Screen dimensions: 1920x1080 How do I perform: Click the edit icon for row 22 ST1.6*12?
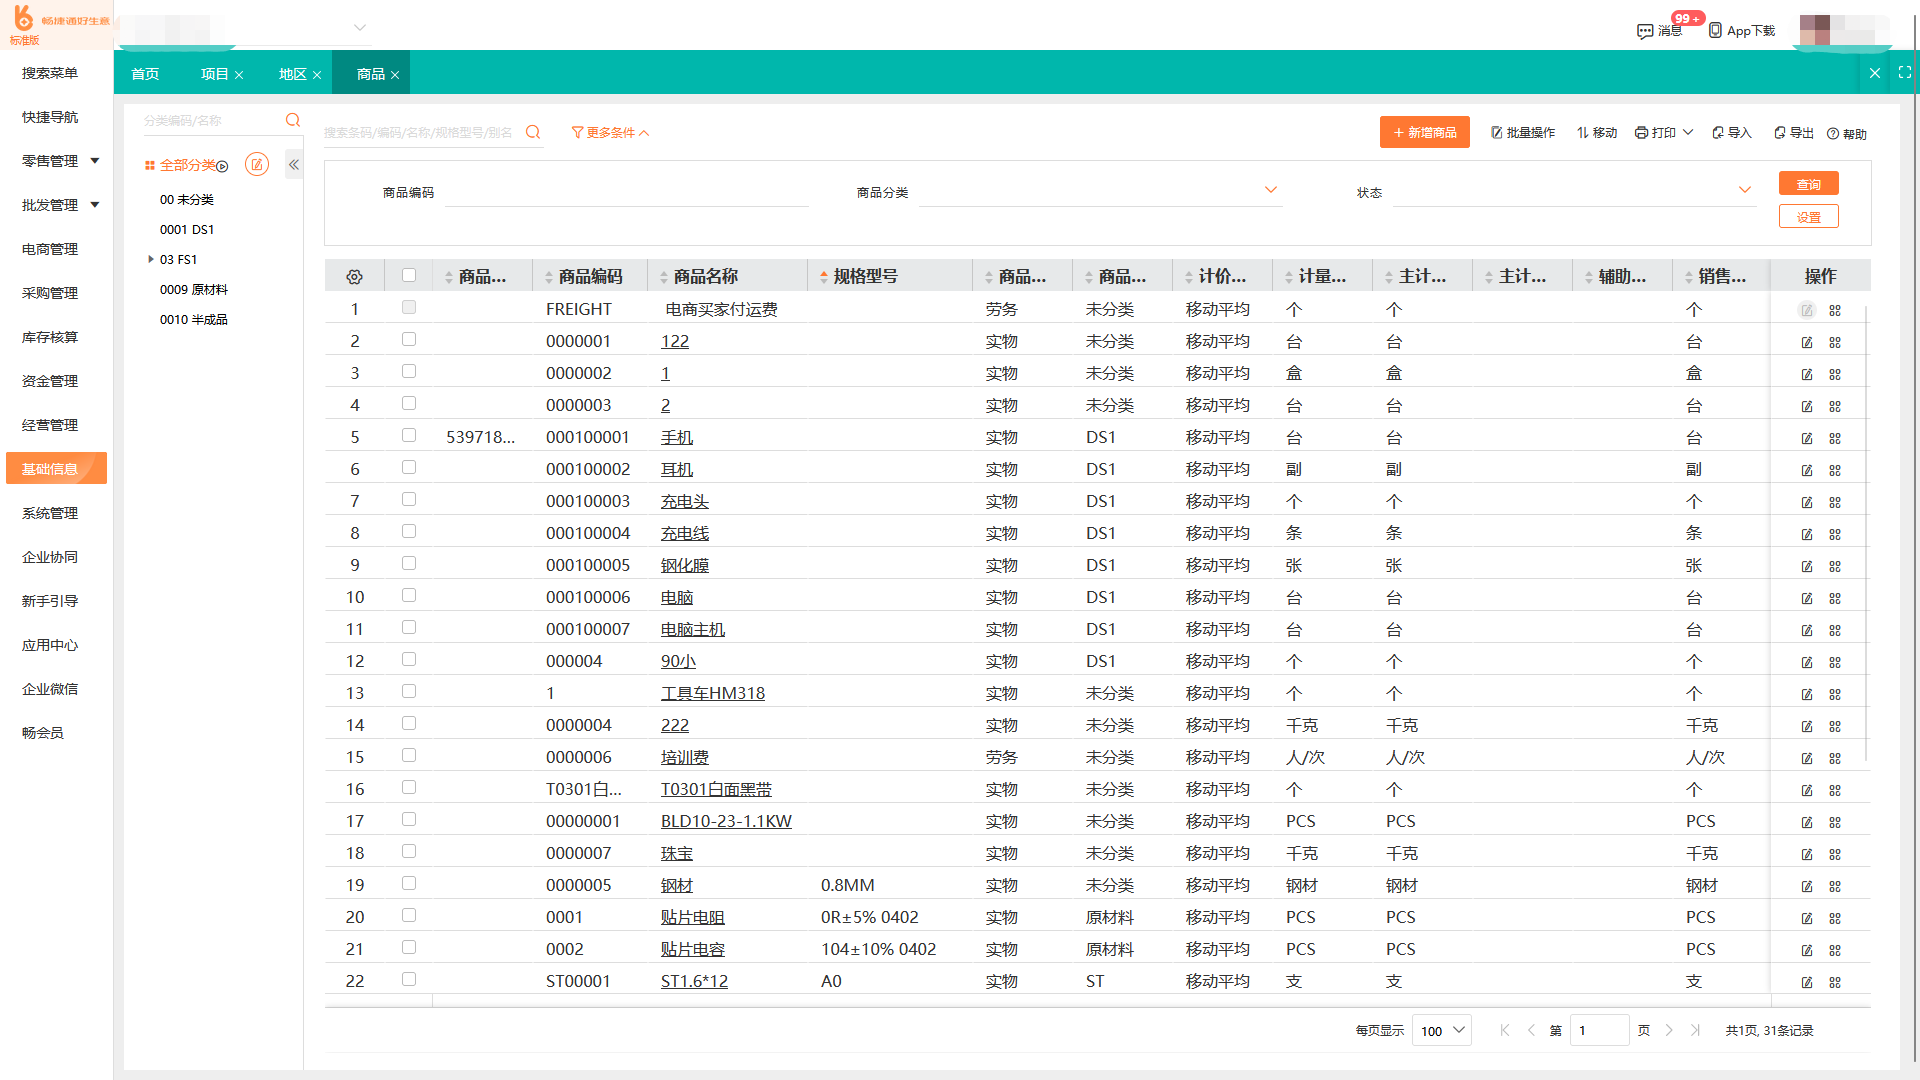[x=1805, y=981]
